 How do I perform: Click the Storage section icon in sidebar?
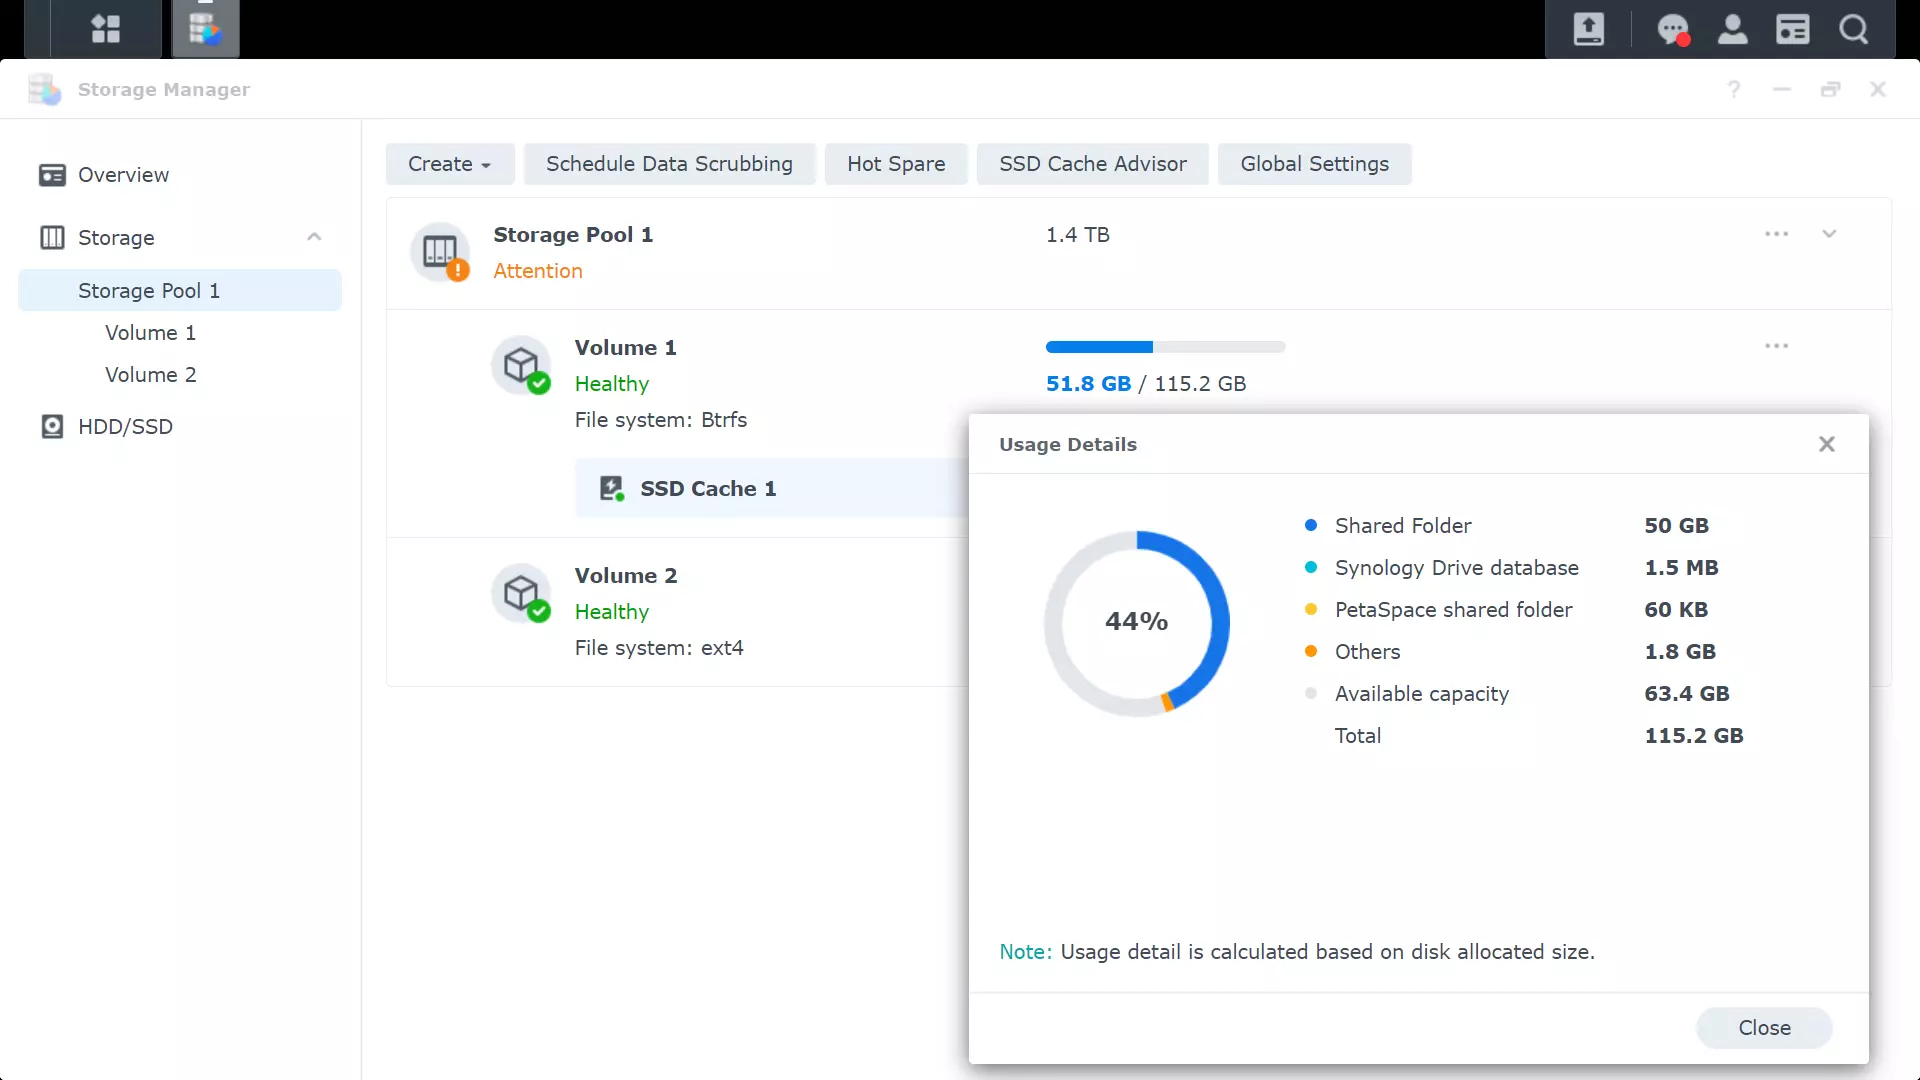(51, 236)
